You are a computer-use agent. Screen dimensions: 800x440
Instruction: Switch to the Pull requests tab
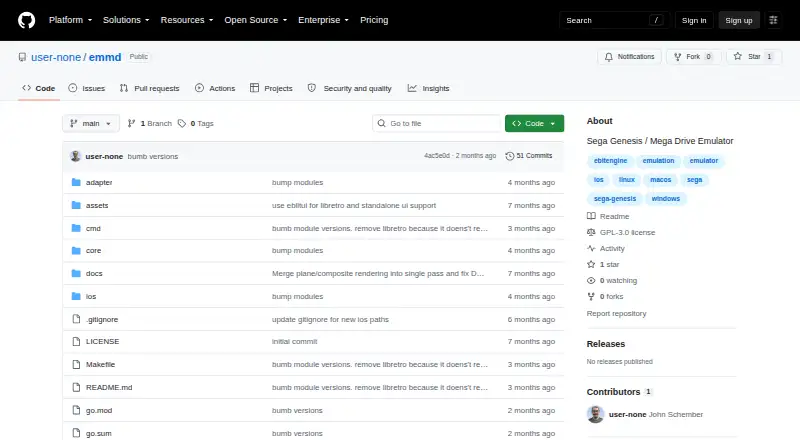tap(149, 88)
